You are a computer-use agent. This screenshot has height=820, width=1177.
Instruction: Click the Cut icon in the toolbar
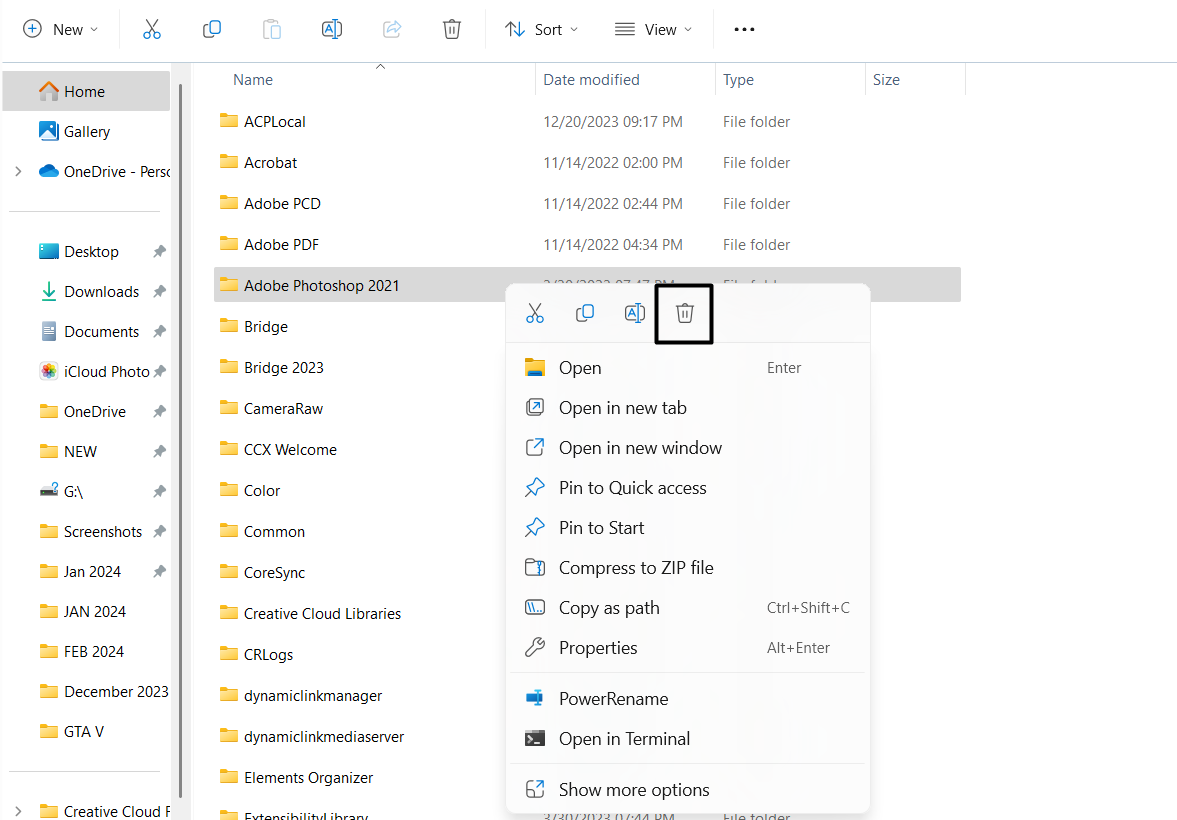(x=152, y=29)
